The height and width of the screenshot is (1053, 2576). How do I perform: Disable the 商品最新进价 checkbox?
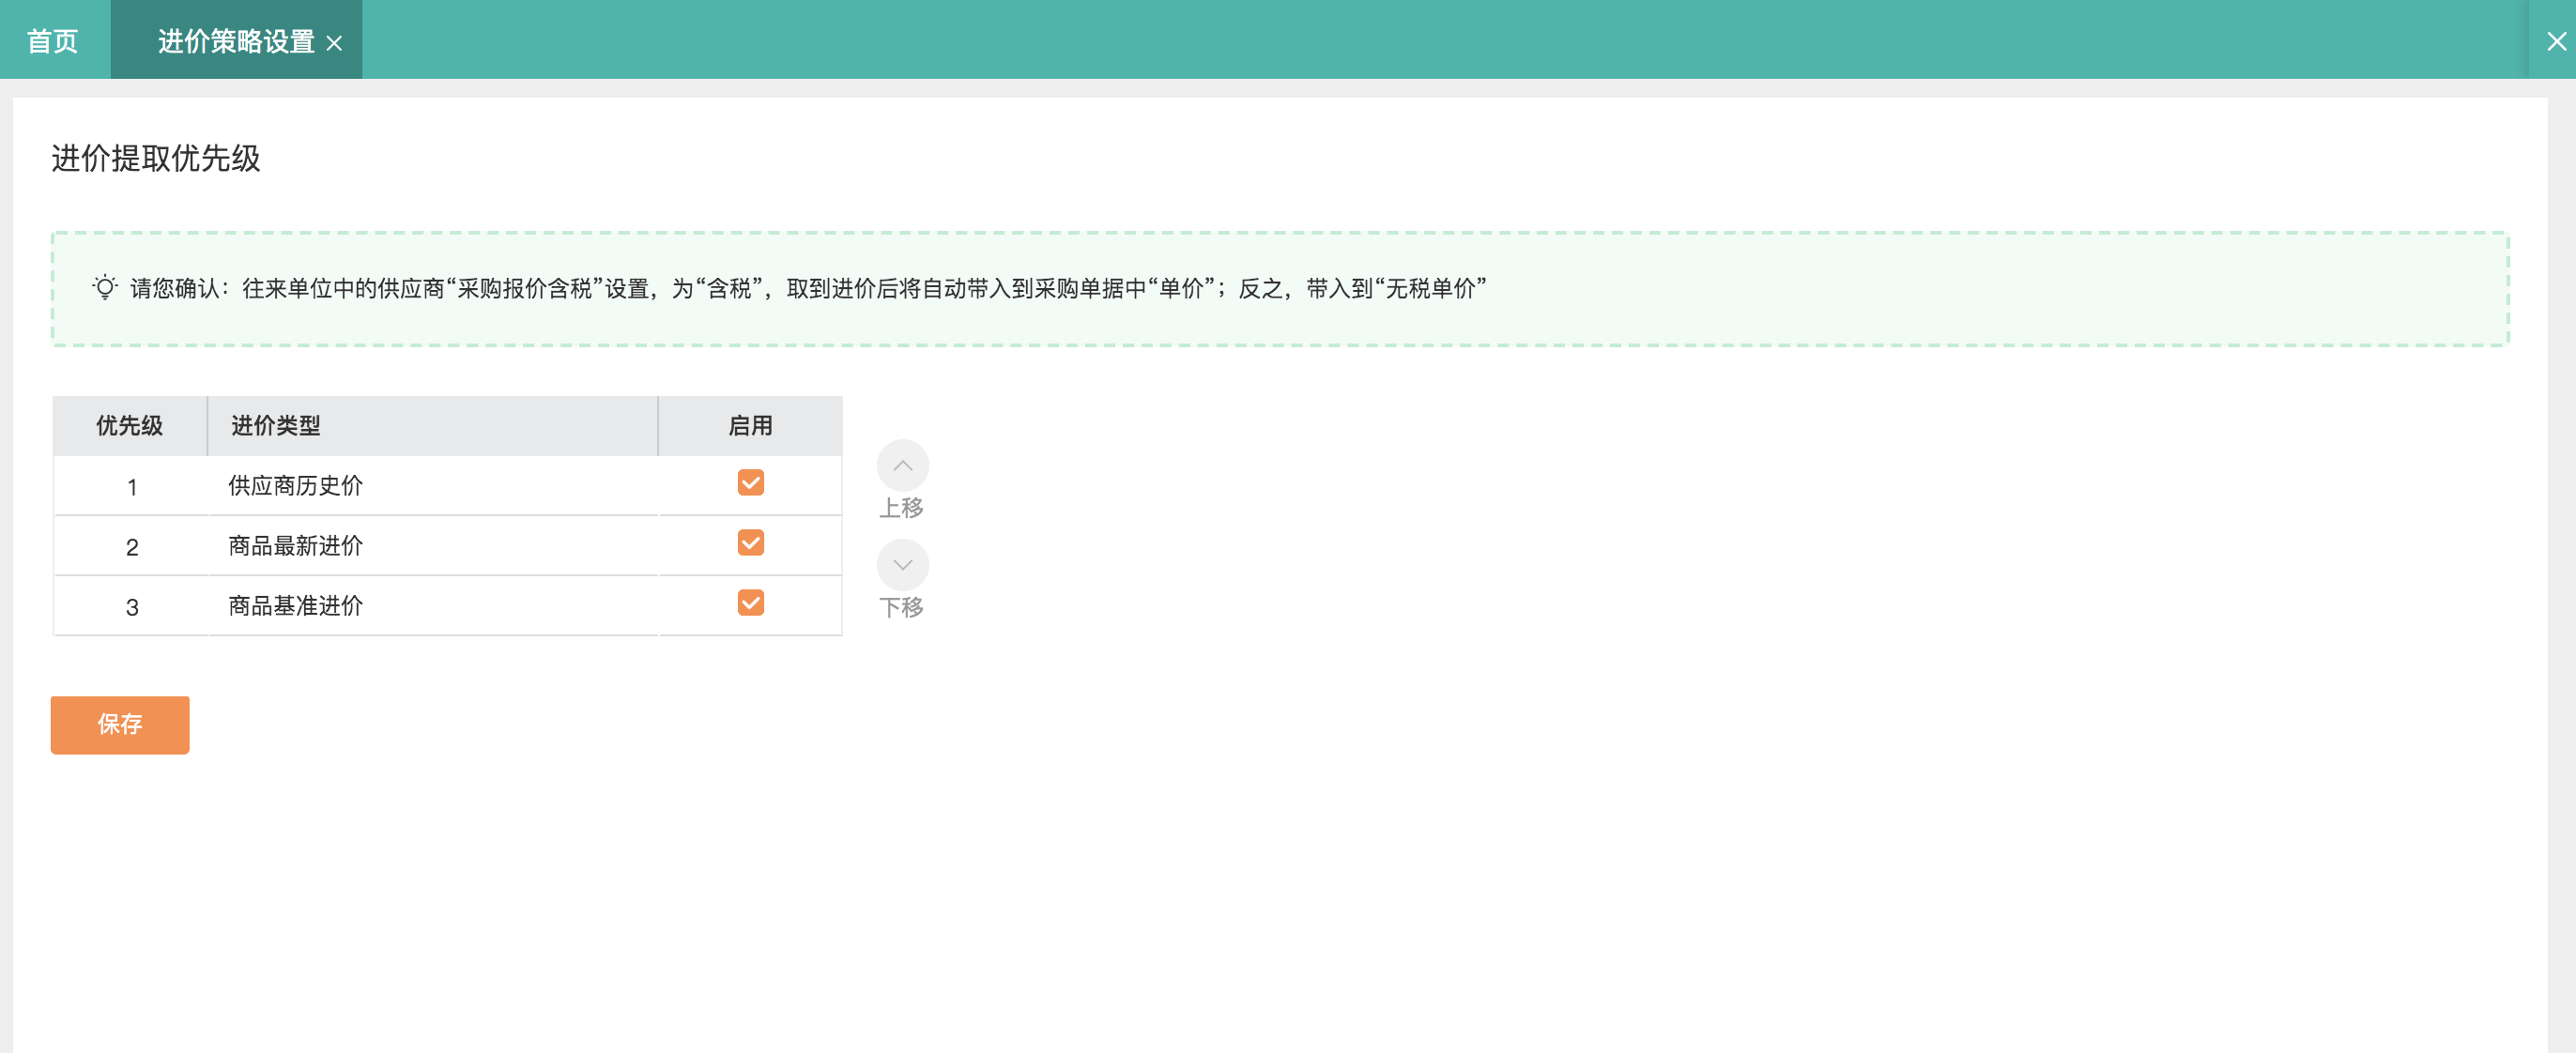(751, 543)
